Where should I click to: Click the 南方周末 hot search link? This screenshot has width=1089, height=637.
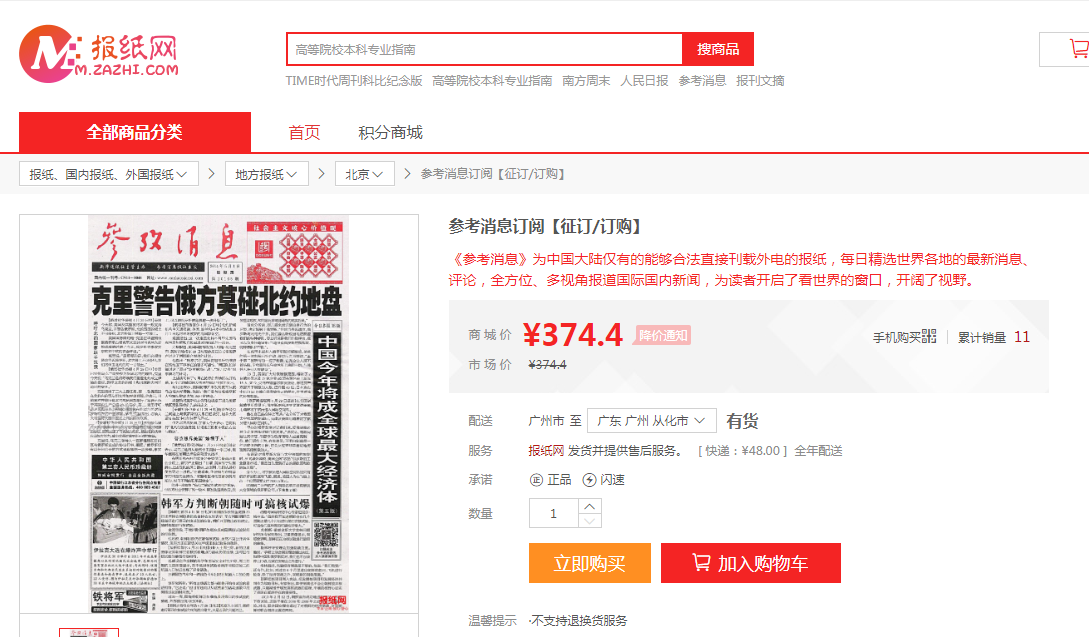[x=585, y=81]
